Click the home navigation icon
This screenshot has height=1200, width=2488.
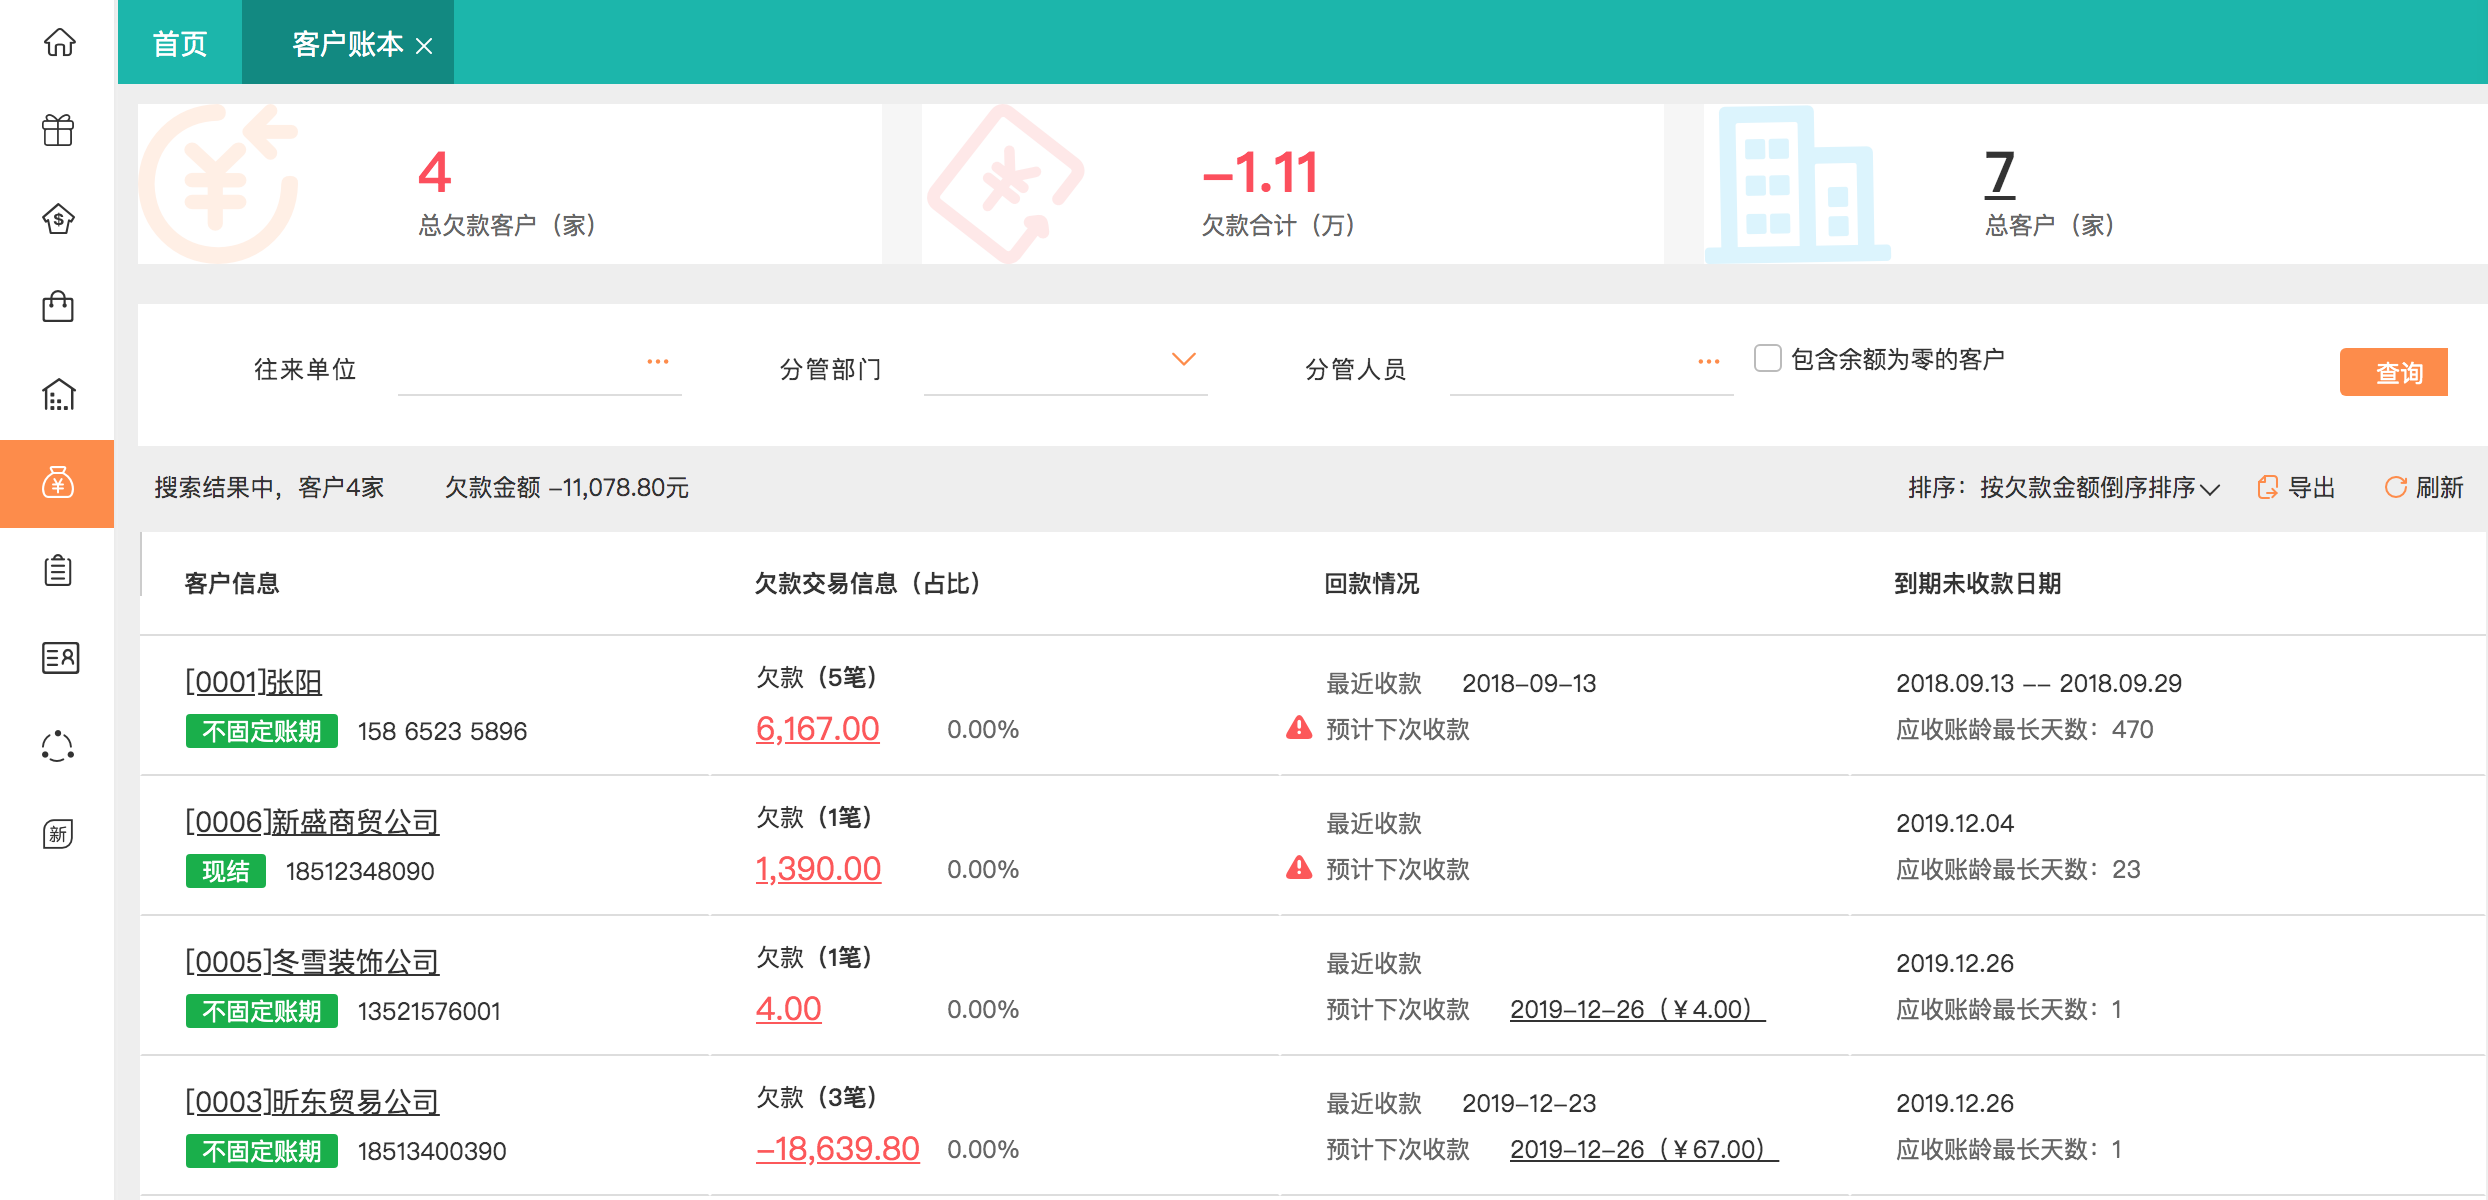pos(60,43)
